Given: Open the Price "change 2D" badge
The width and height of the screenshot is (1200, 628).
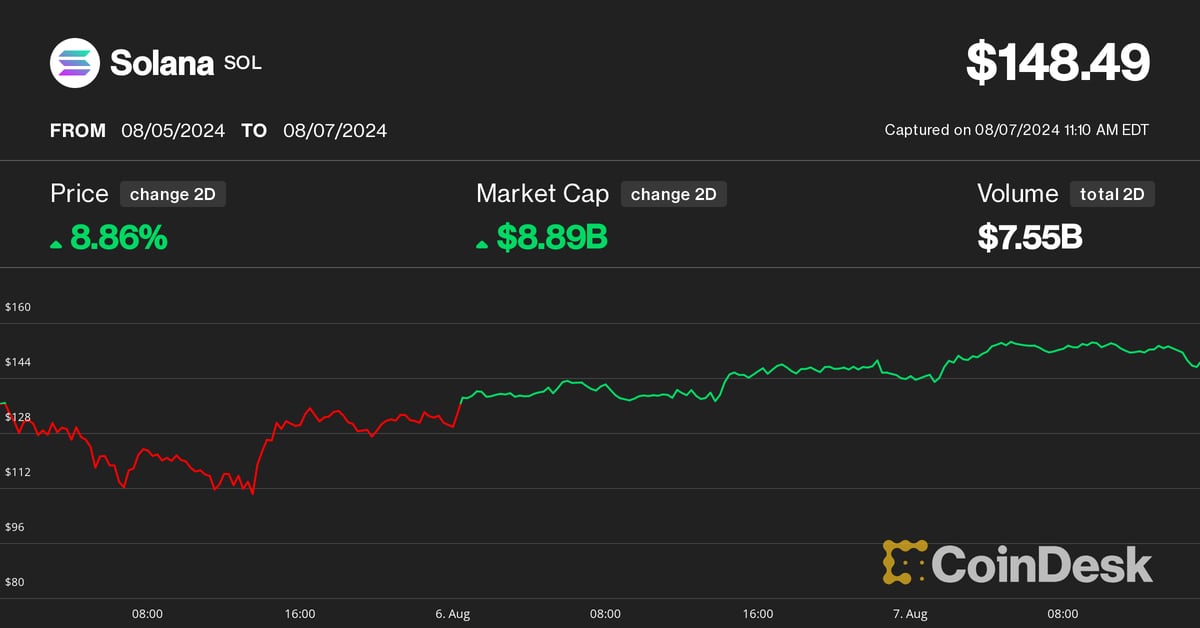Looking at the screenshot, I should (x=172, y=194).
